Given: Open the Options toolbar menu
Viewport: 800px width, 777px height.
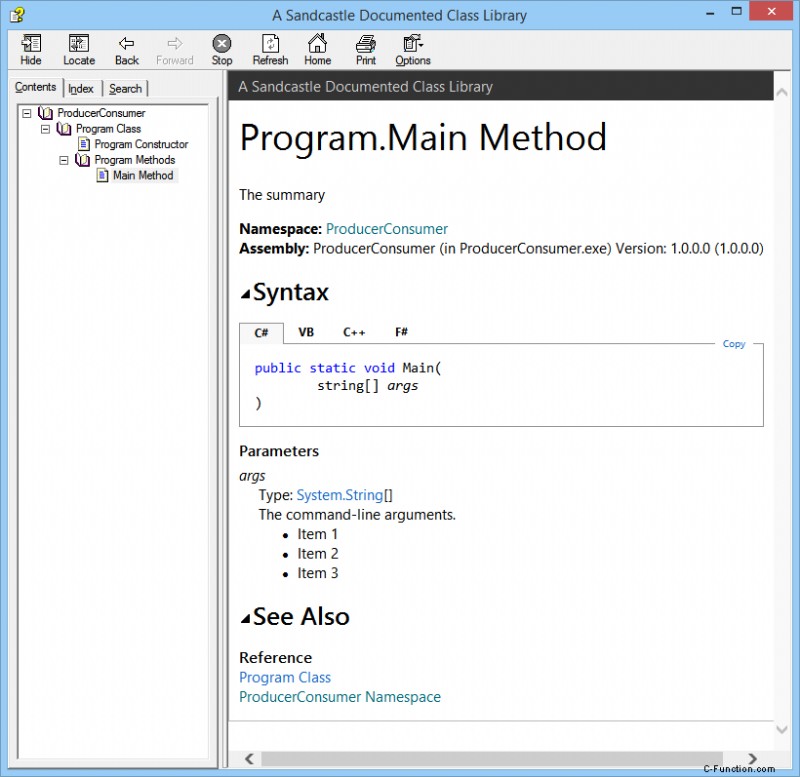Looking at the screenshot, I should pos(412,44).
